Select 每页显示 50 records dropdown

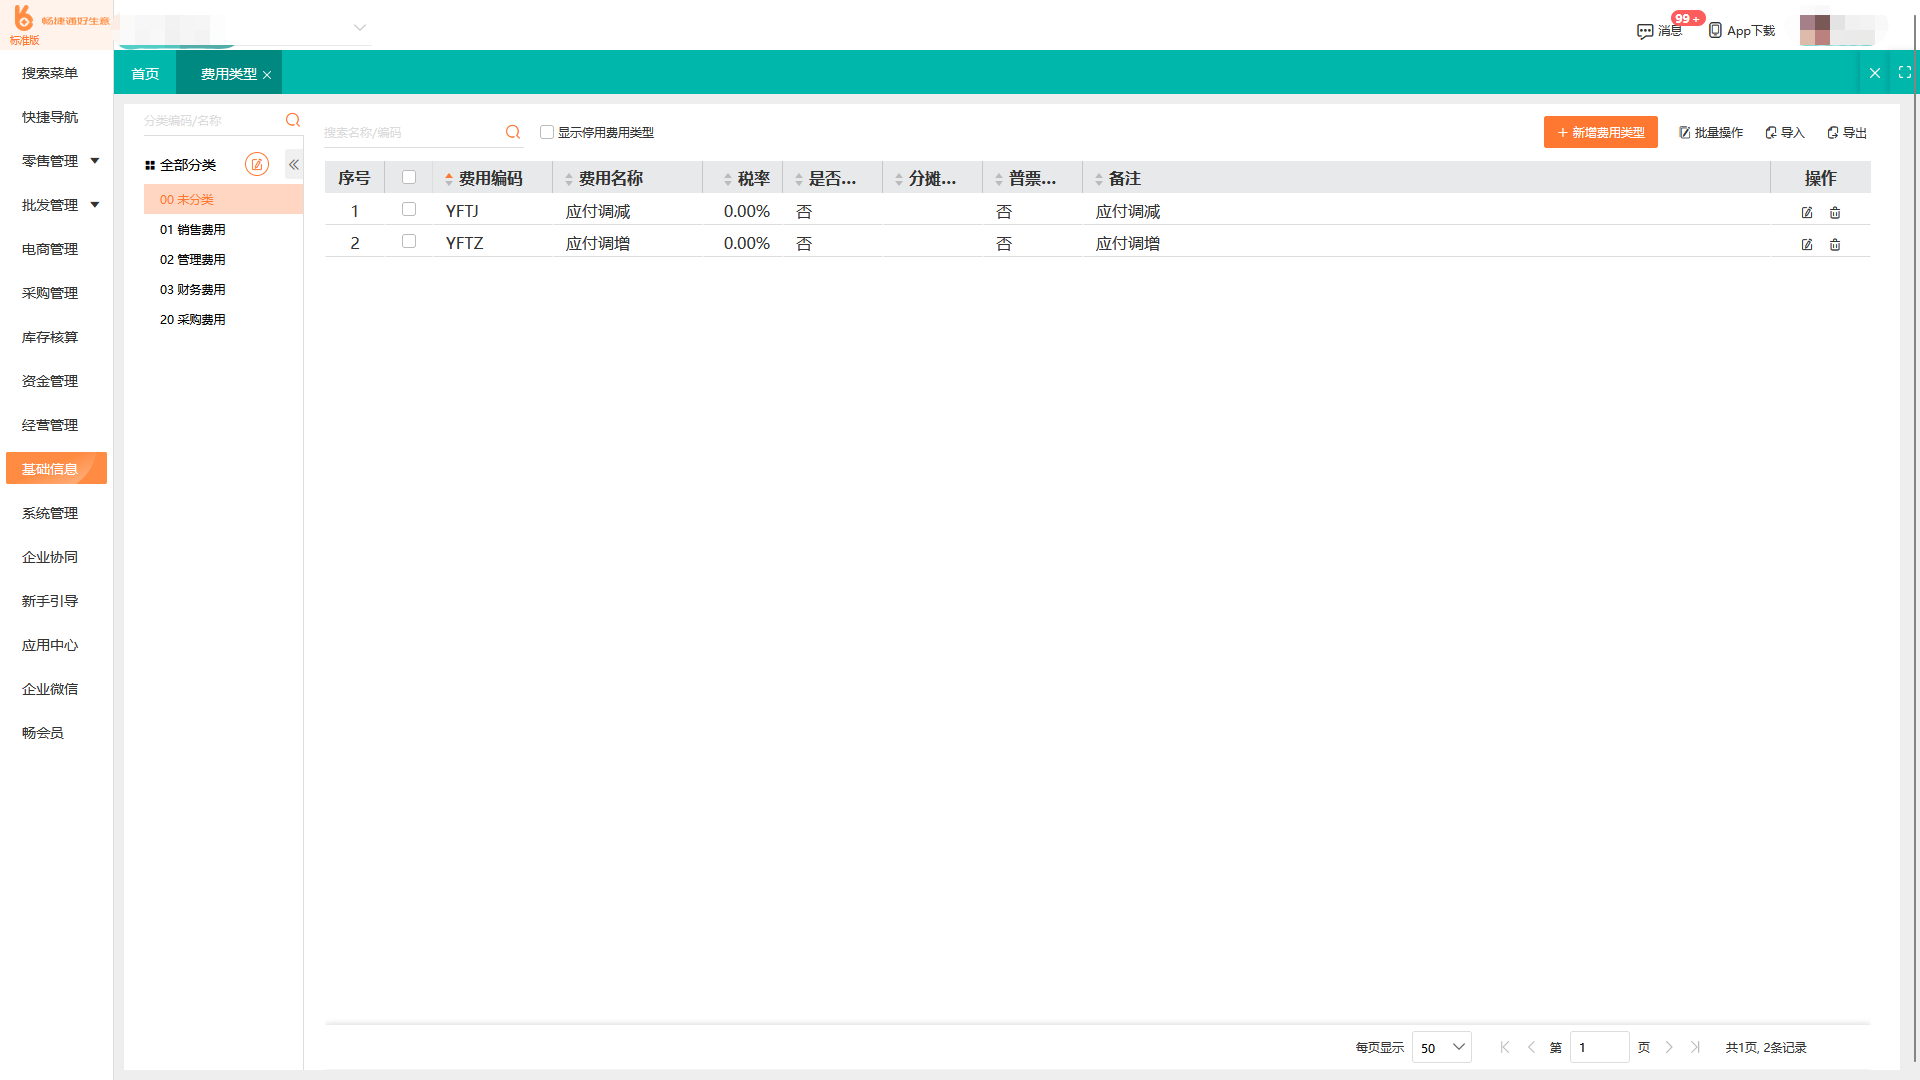click(x=1439, y=1047)
